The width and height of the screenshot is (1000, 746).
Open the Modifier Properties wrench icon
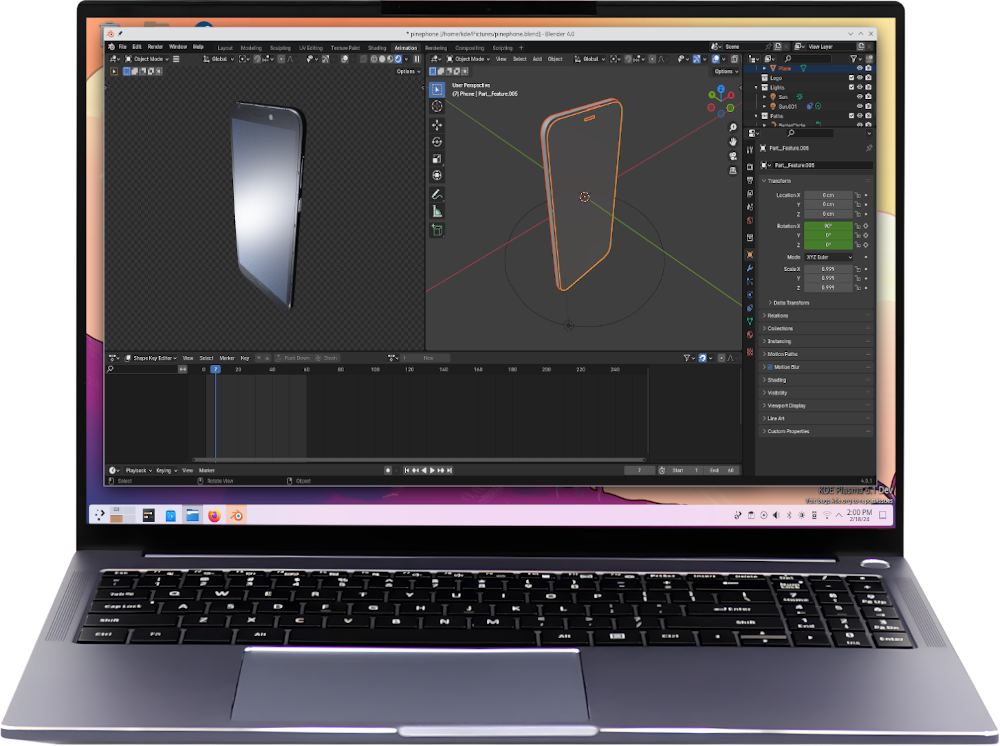pos(748,270)
